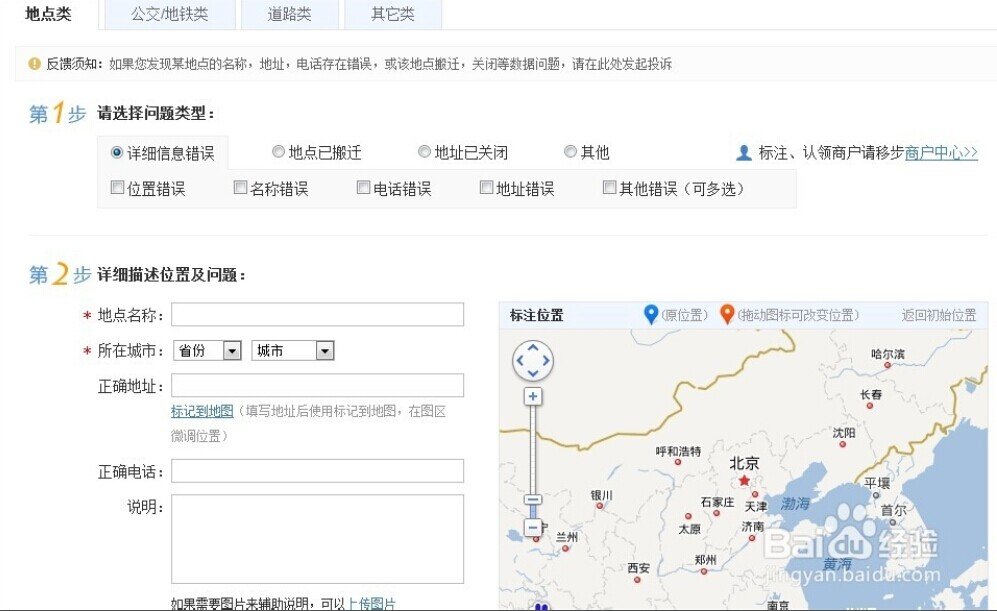Enable the 位置错误 checkbox
The image size is (997, 611).
point(117,187)
